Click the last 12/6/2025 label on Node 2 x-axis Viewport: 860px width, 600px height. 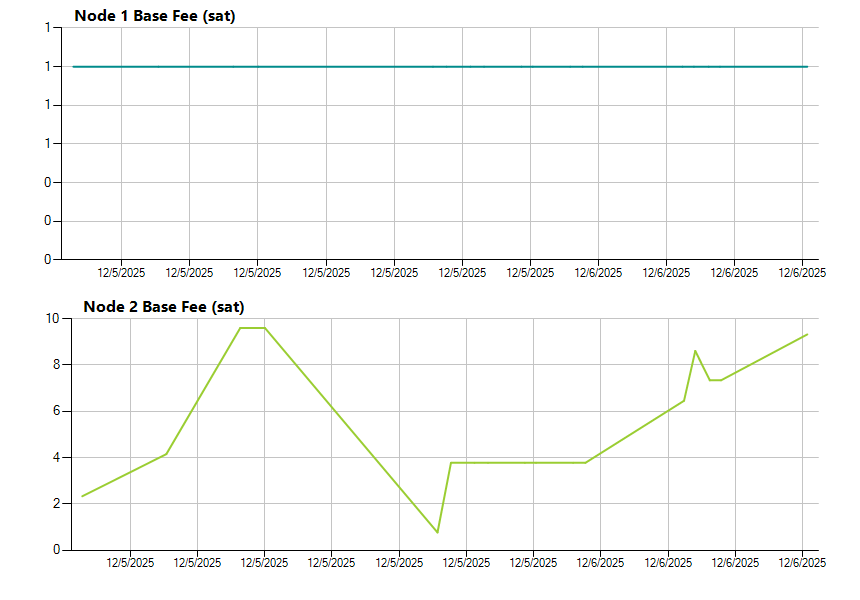(802, 563)
